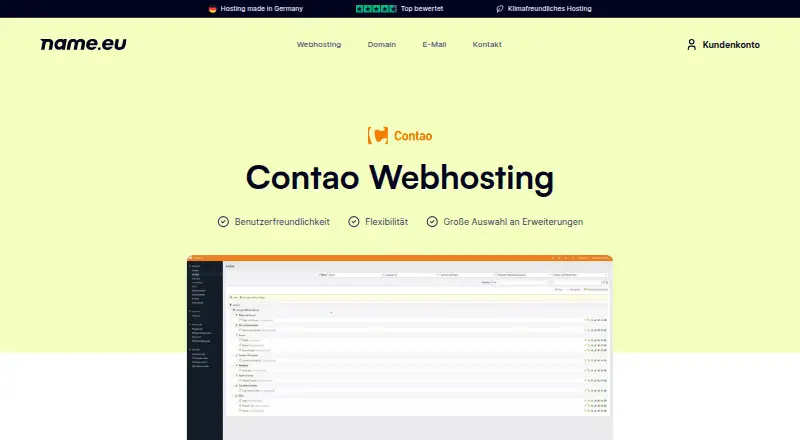This screenshot has width=800, height=440.
Task: Click the checkmark beside Große Auswahl
Action: pos(432,222)
